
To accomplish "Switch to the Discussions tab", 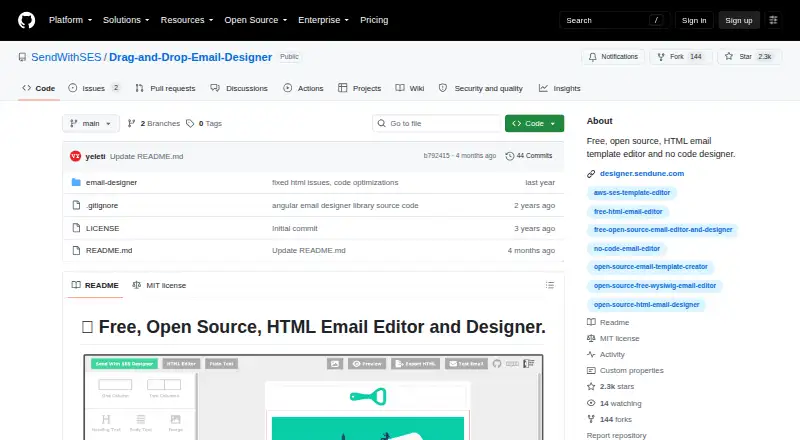I will (239, 88).
